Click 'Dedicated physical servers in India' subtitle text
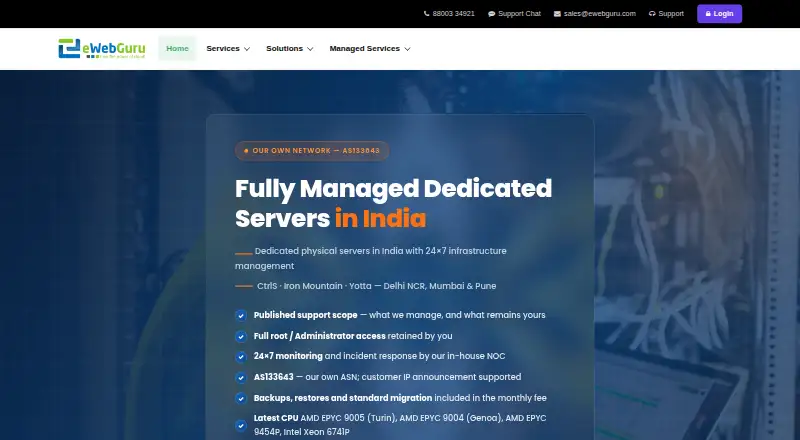 pyautogui.click(x=371, y=258)
